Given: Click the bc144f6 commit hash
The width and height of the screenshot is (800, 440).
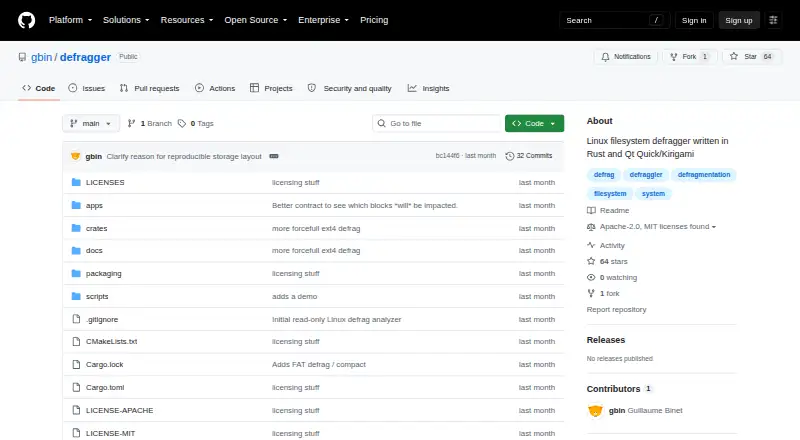Looking at the screenshot, I should click(x=447, y=156).
